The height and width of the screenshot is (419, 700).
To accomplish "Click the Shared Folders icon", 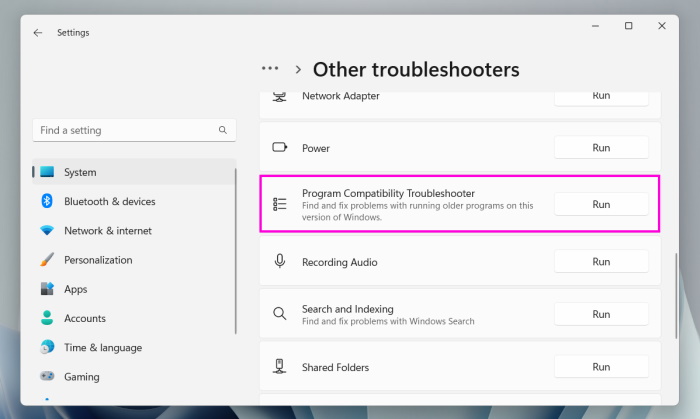I will click(x=280, y=367).
